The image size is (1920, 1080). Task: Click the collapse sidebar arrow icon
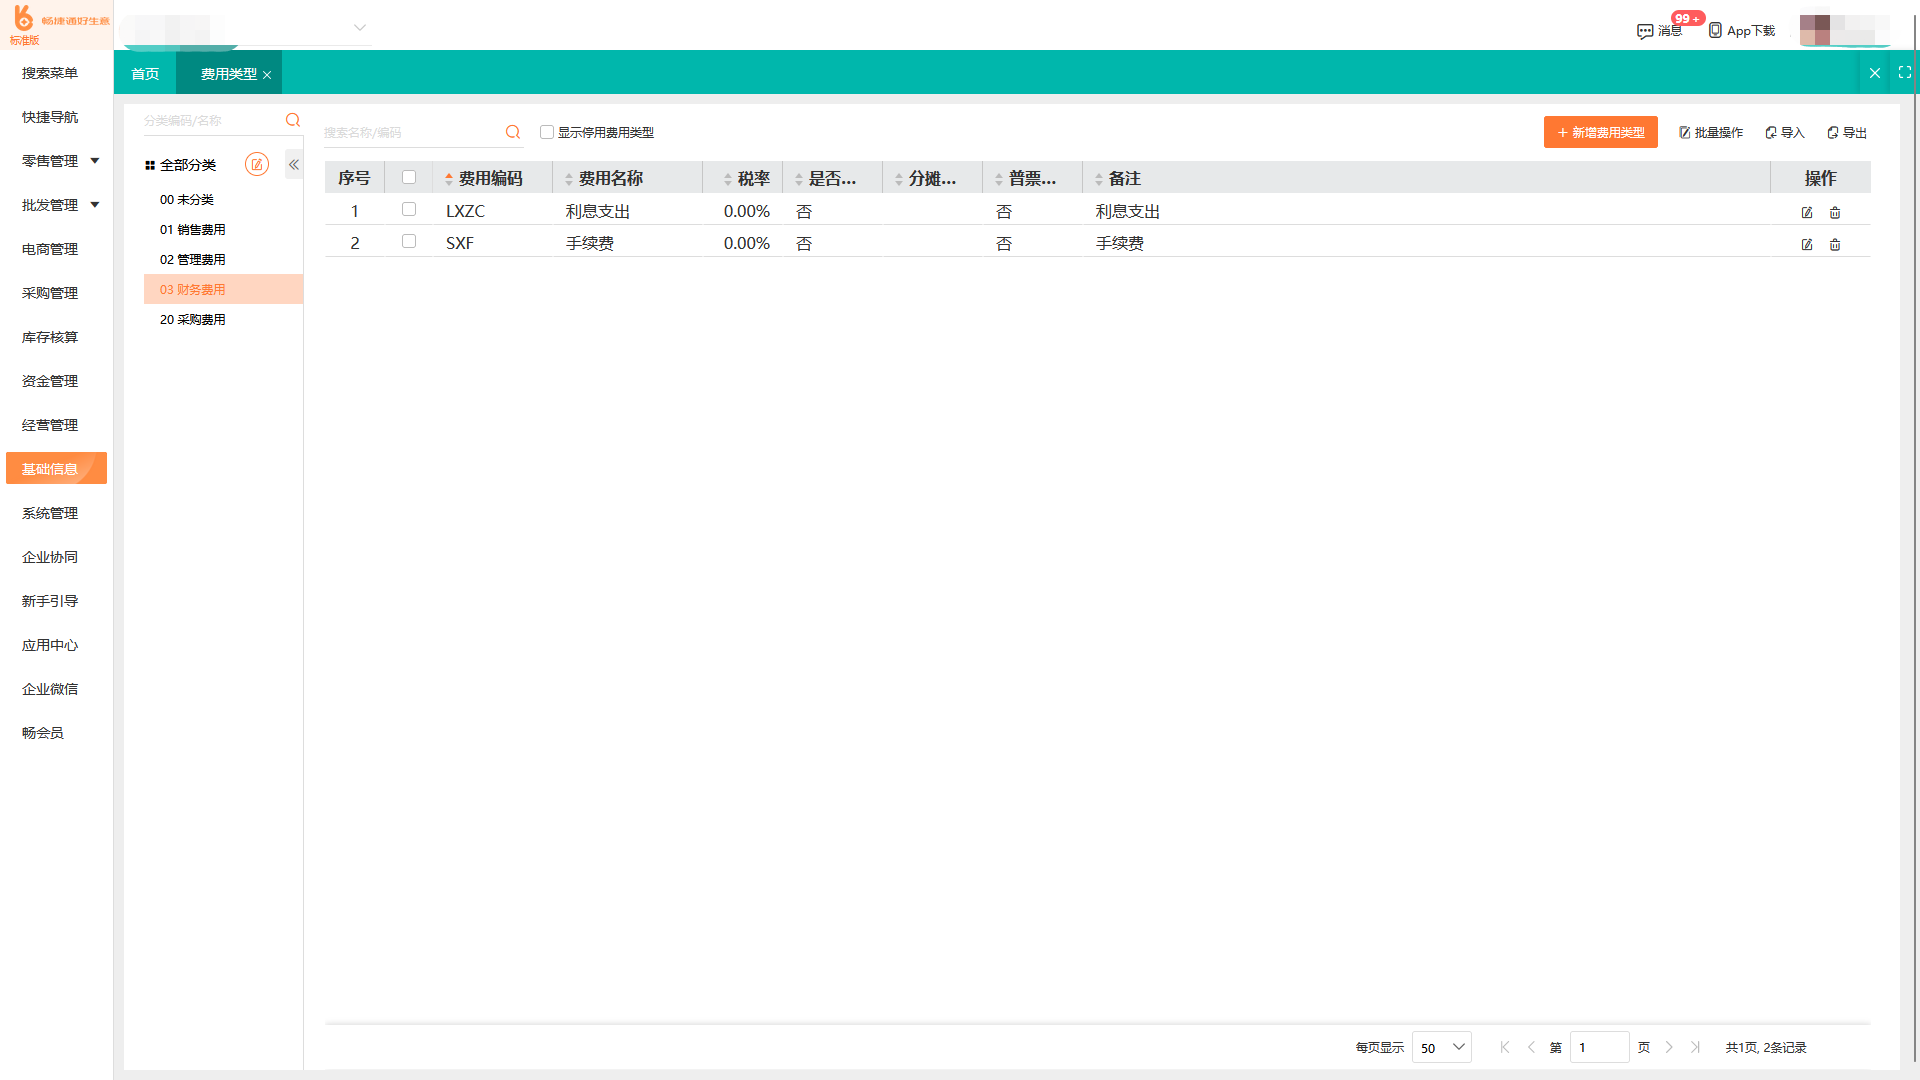pos(295,164)
